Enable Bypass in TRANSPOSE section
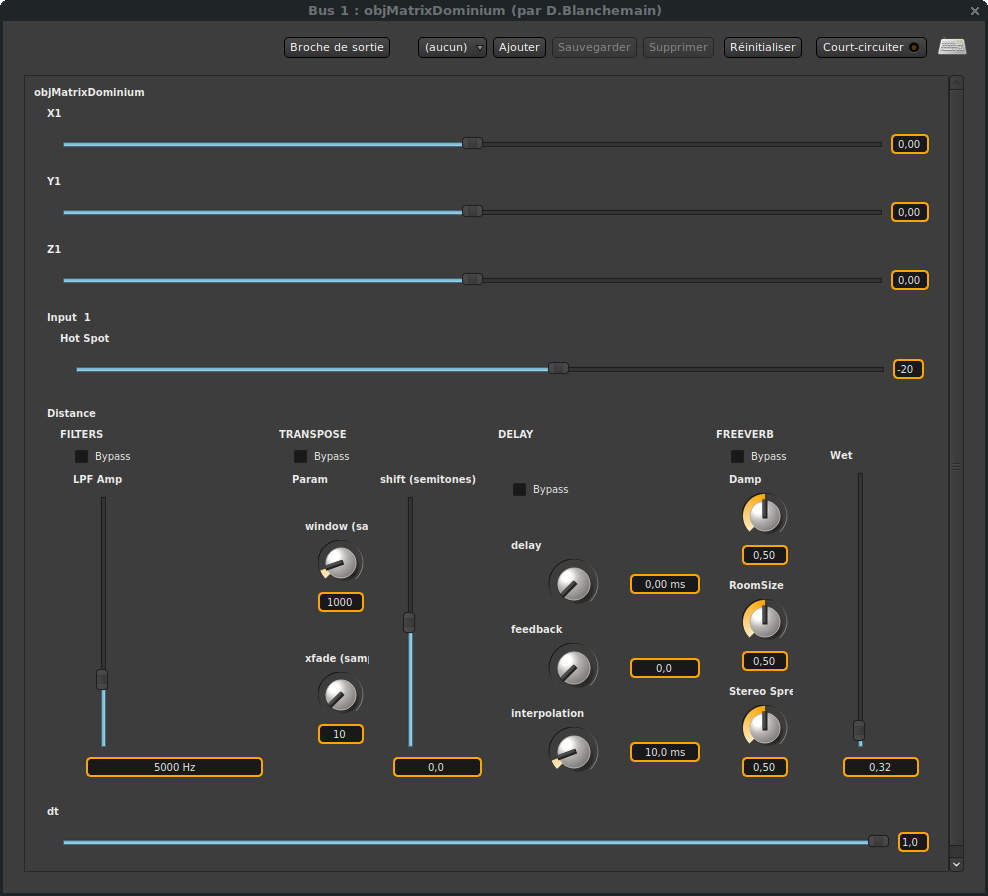 click(x=301, y=456)
